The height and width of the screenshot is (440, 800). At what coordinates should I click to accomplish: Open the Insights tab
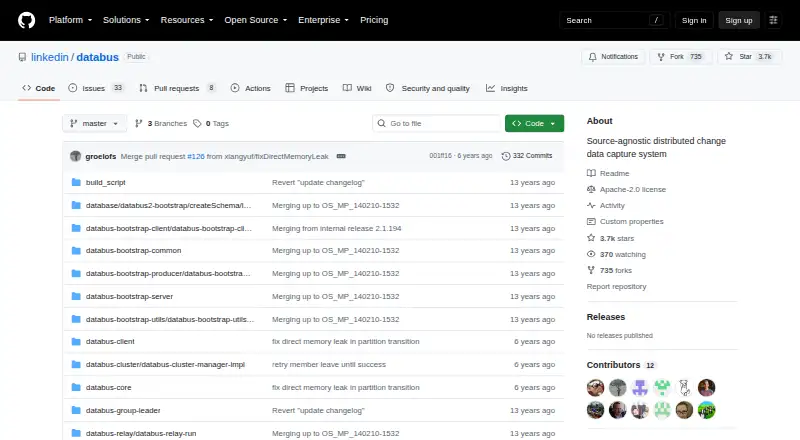507,88
